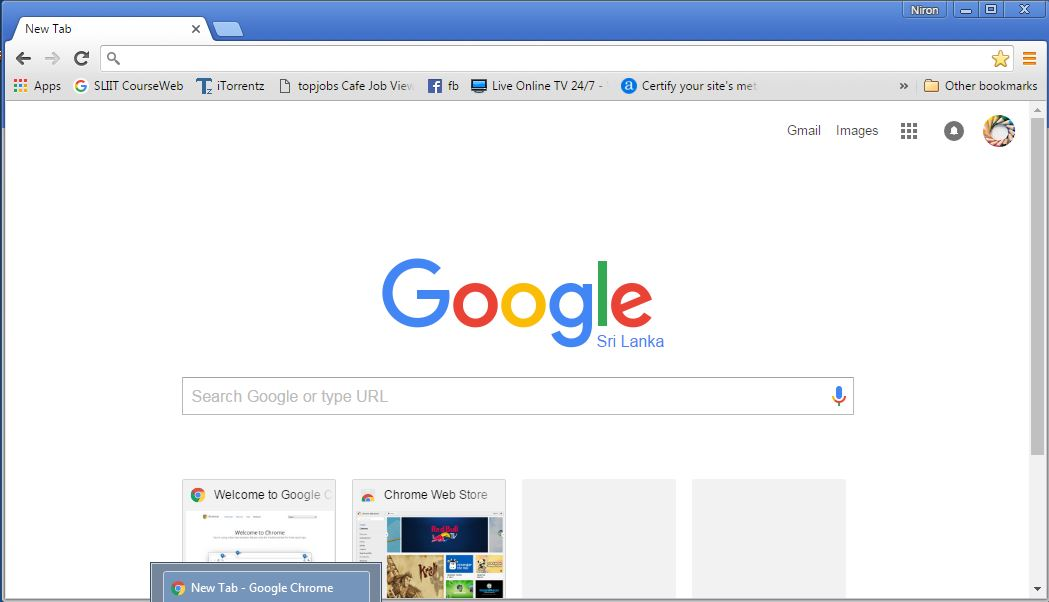Screen dimensions: 1049x602
Task: Show Google notifications bell
Action: click(x=954, y=131)
